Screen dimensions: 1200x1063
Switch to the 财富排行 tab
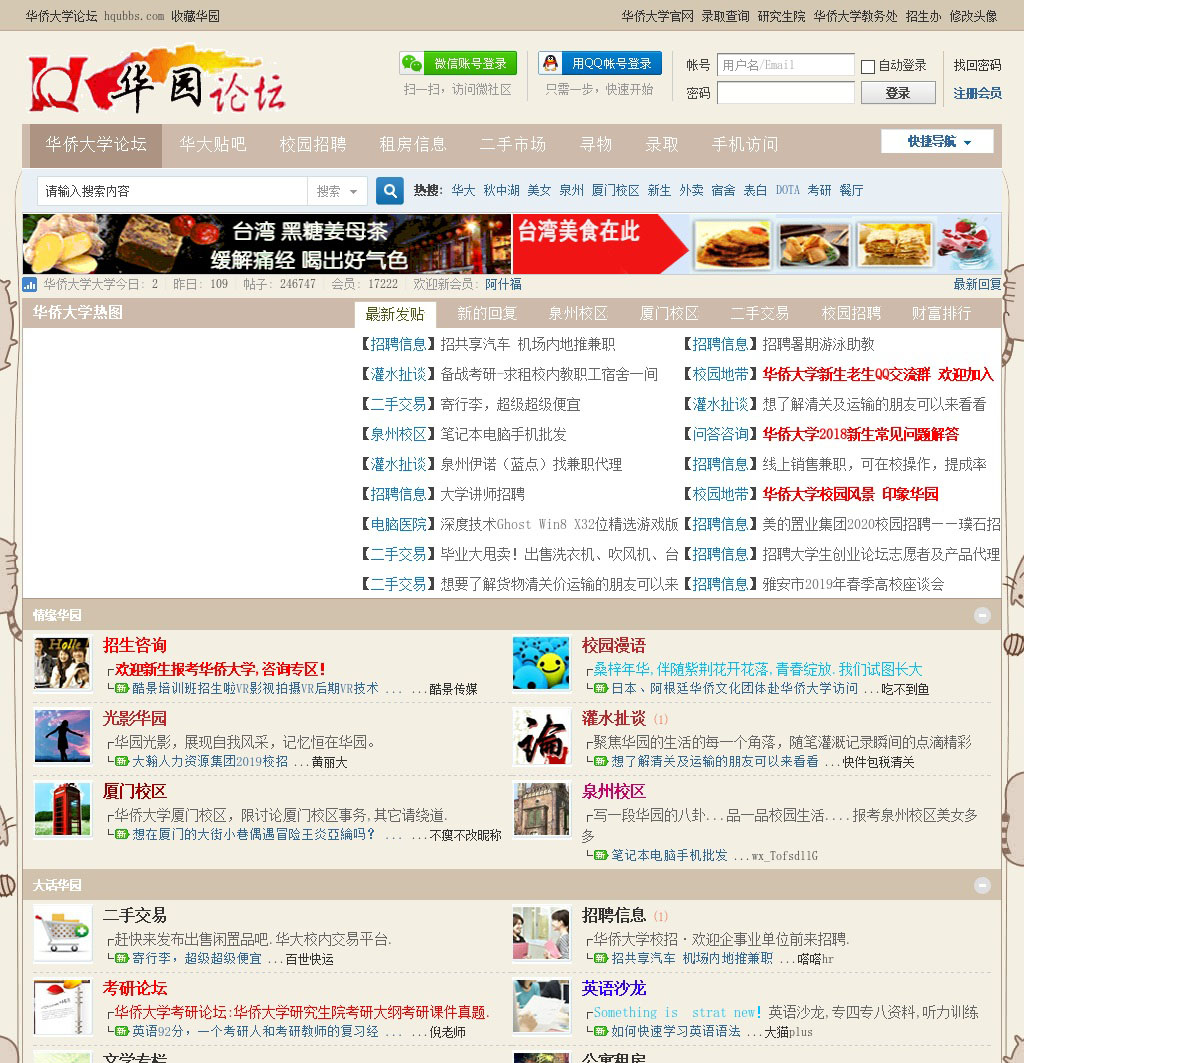[x=942, y=312]
